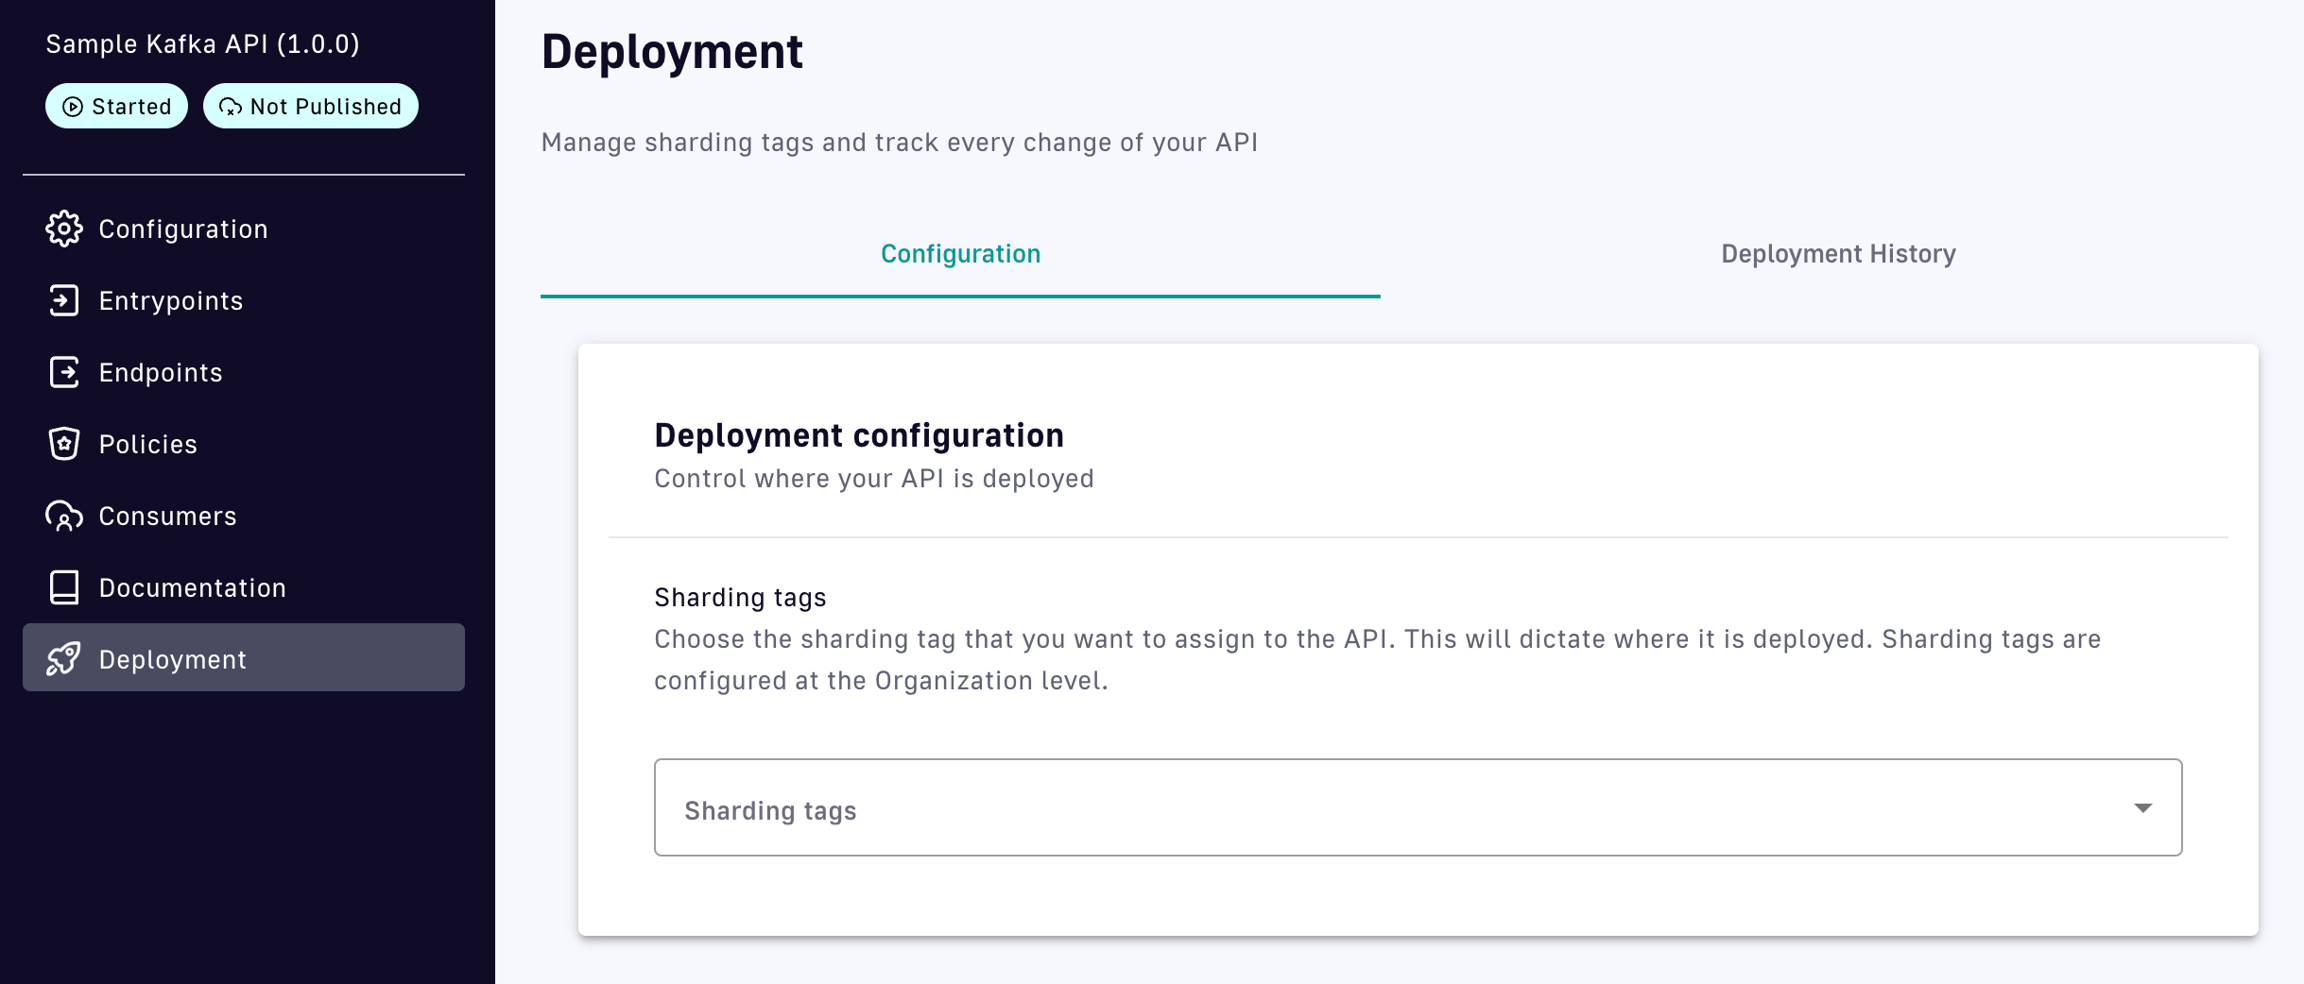Click the play icon in Started badge
Viewport: 2304px width, 984px height.
click(x=73, y=107)
